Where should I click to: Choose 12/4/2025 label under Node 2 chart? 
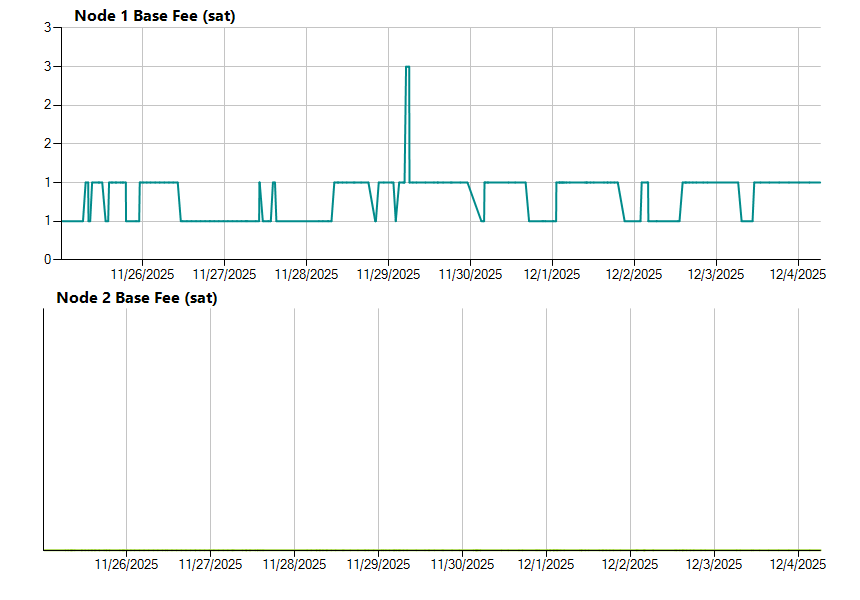(x=797, y=564)
